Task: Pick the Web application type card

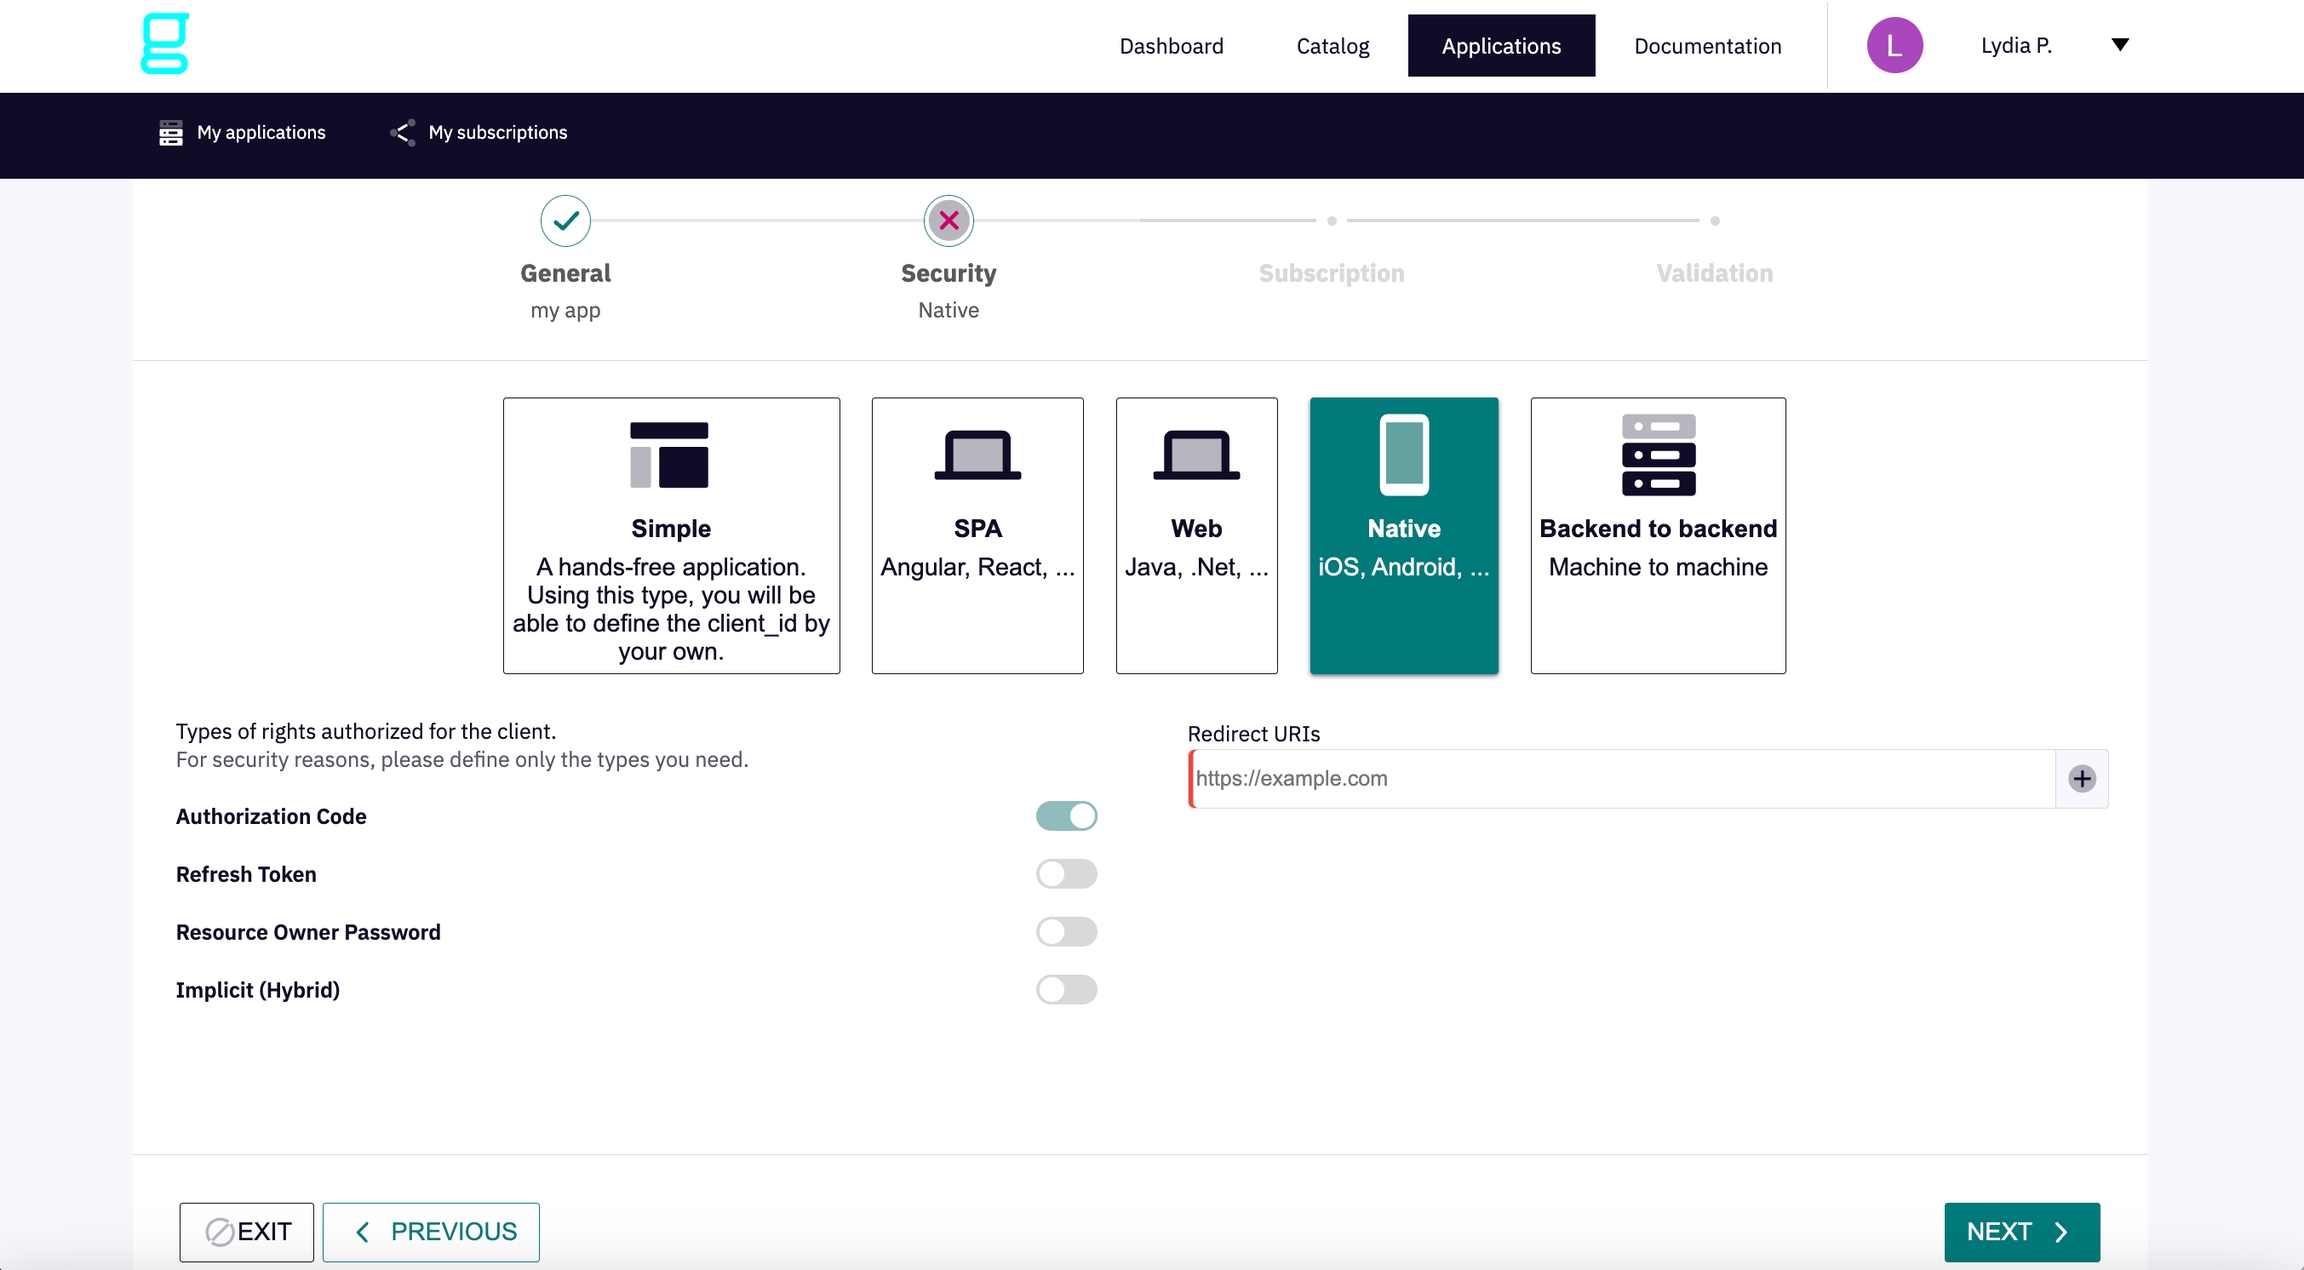Action: tap(1196, 535)
